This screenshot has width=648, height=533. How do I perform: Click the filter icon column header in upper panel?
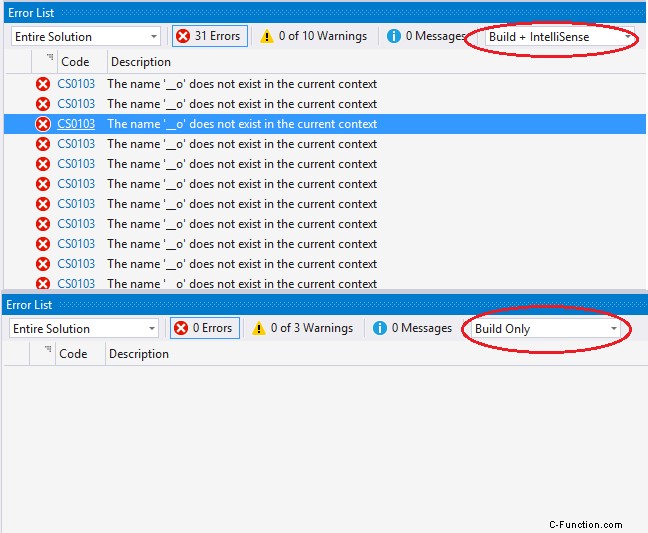click(x=49, y=61)
